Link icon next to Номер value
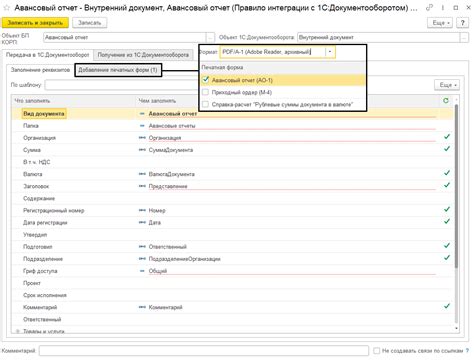Screen dimensions: 474x361 [x=142, y=210]
